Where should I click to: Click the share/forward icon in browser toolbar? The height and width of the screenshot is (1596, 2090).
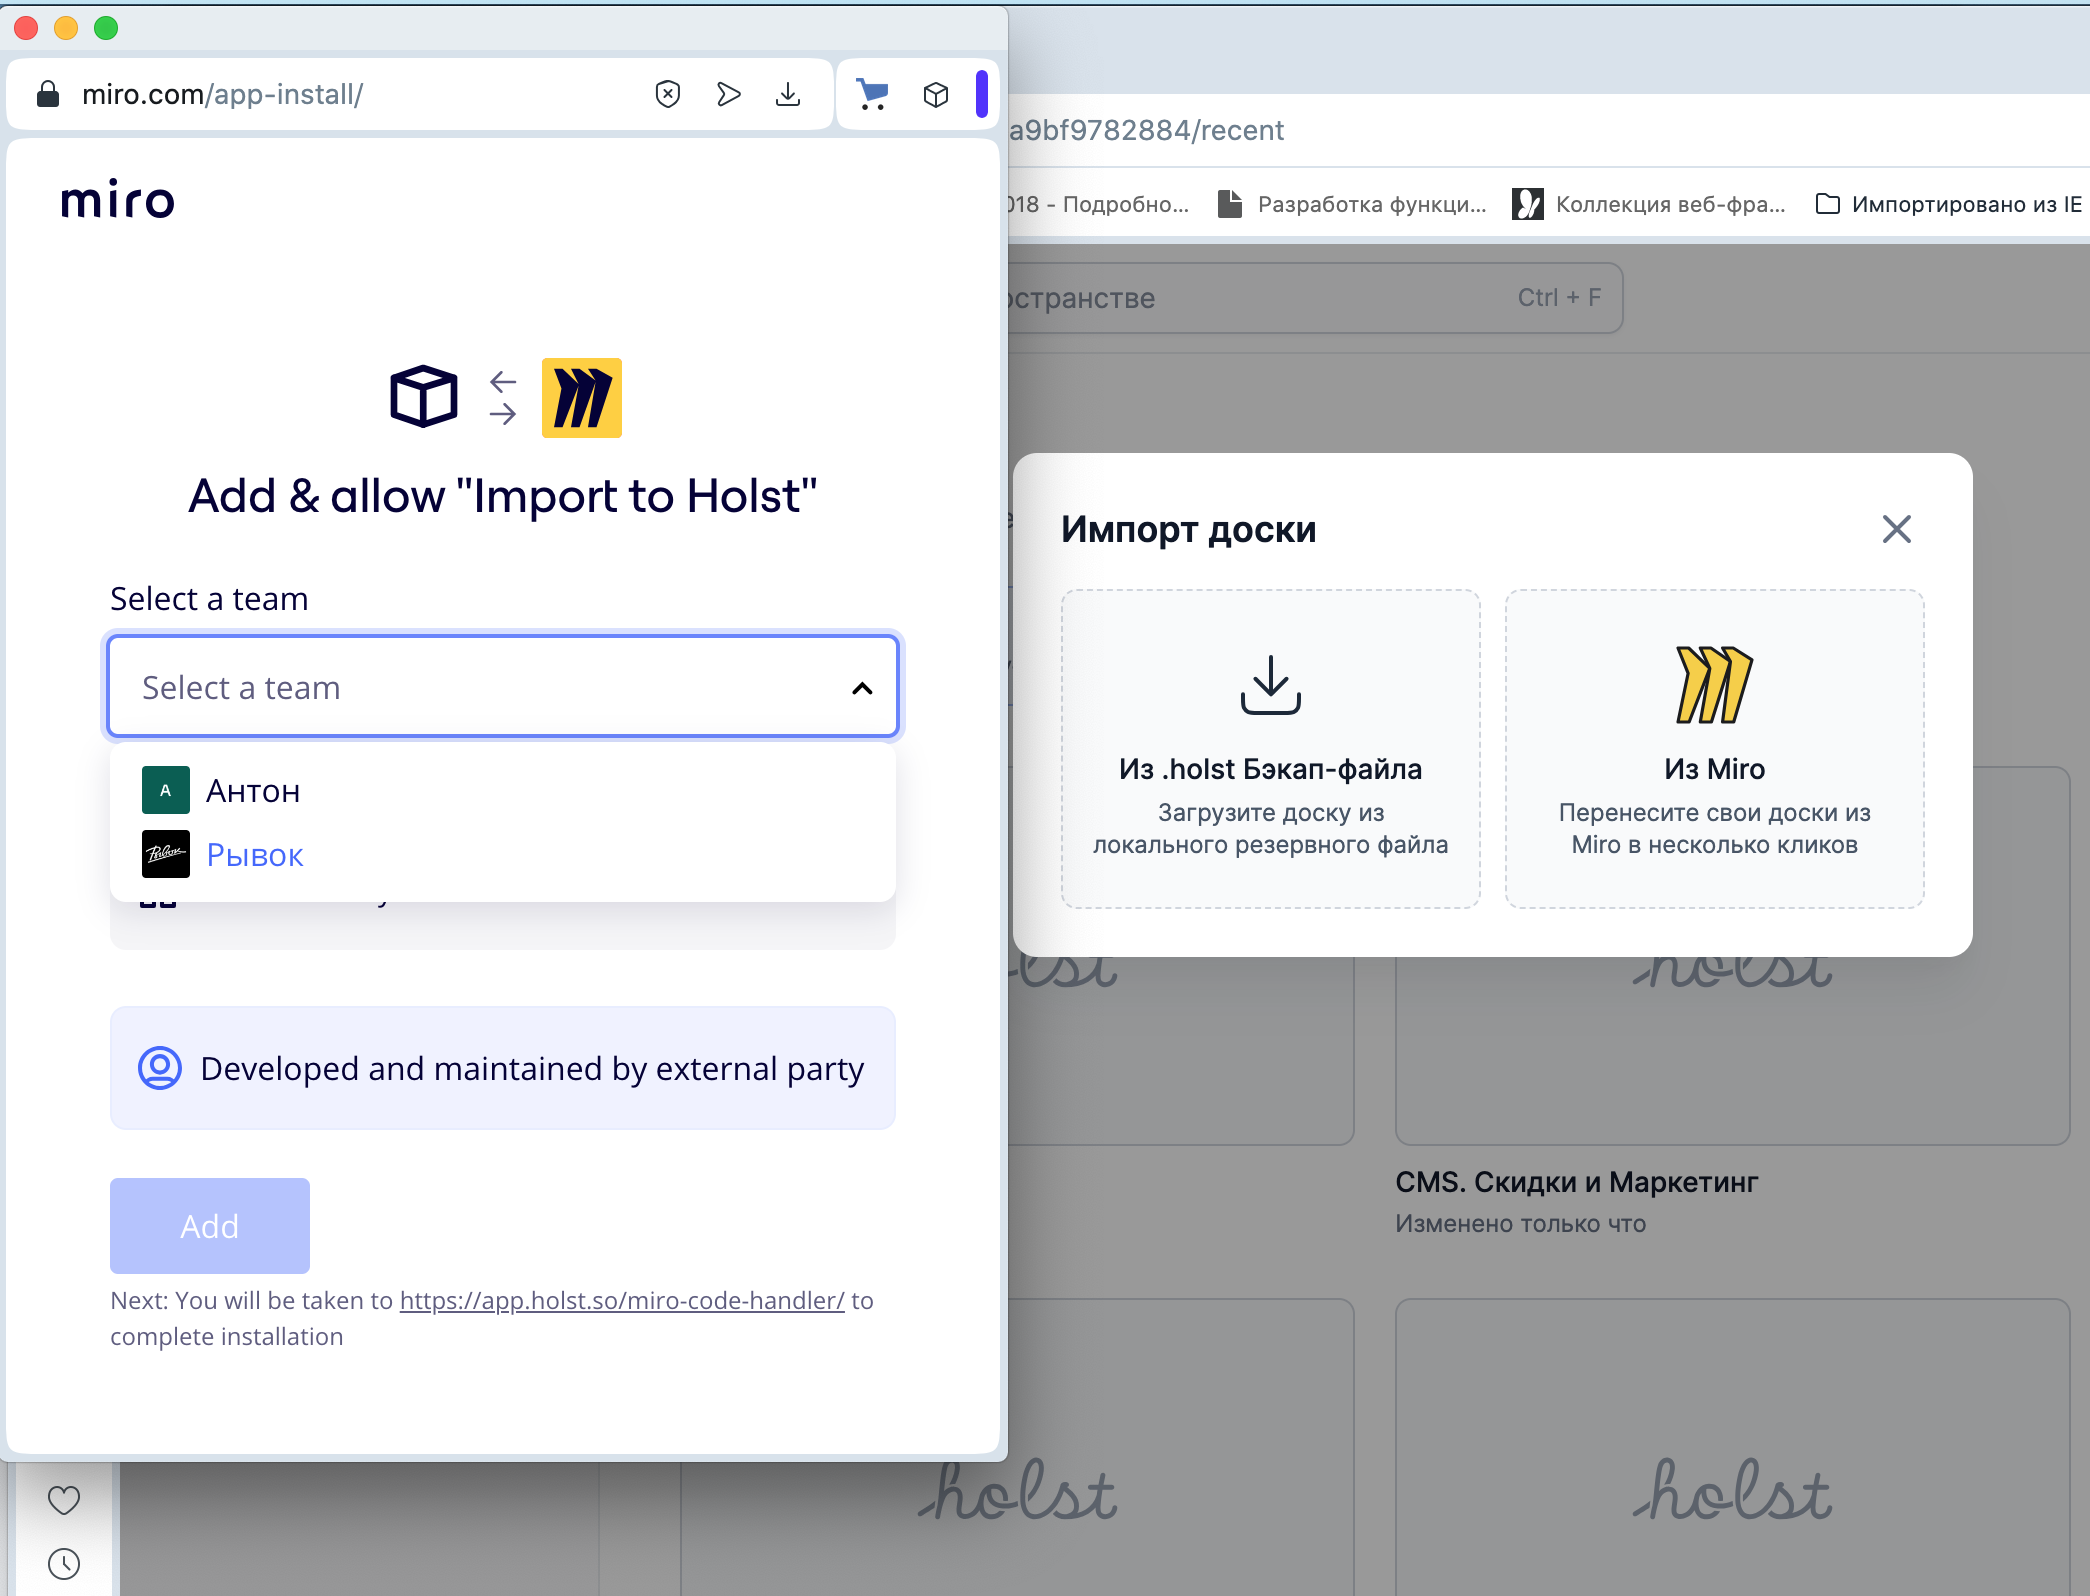click(727, 94)
